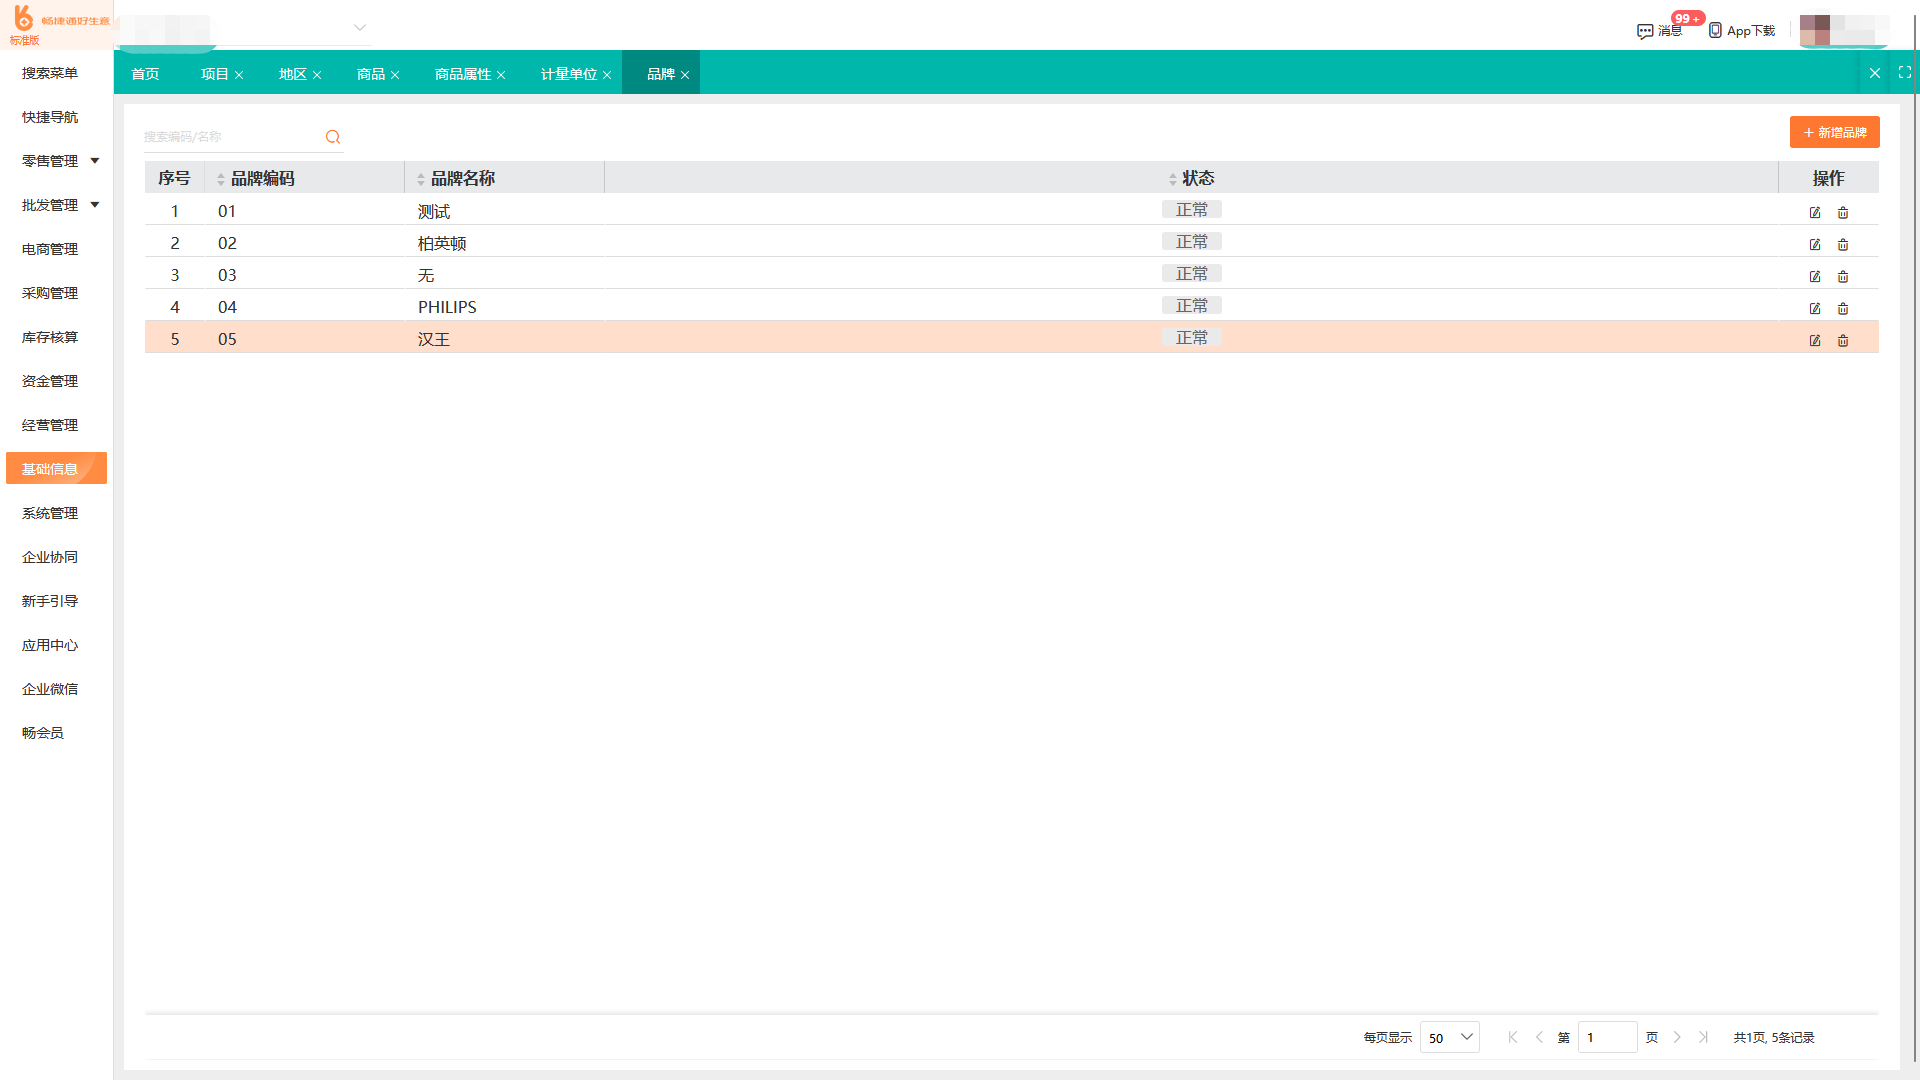
Task: Click the 新增品牌 button
Action: (1836, 132)
